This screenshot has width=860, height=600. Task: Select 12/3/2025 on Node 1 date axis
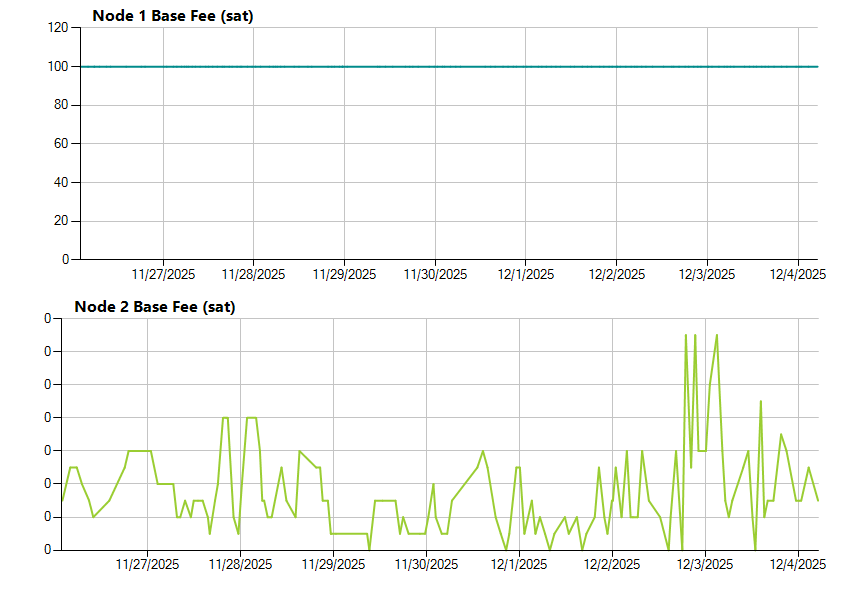pos(707,274)
